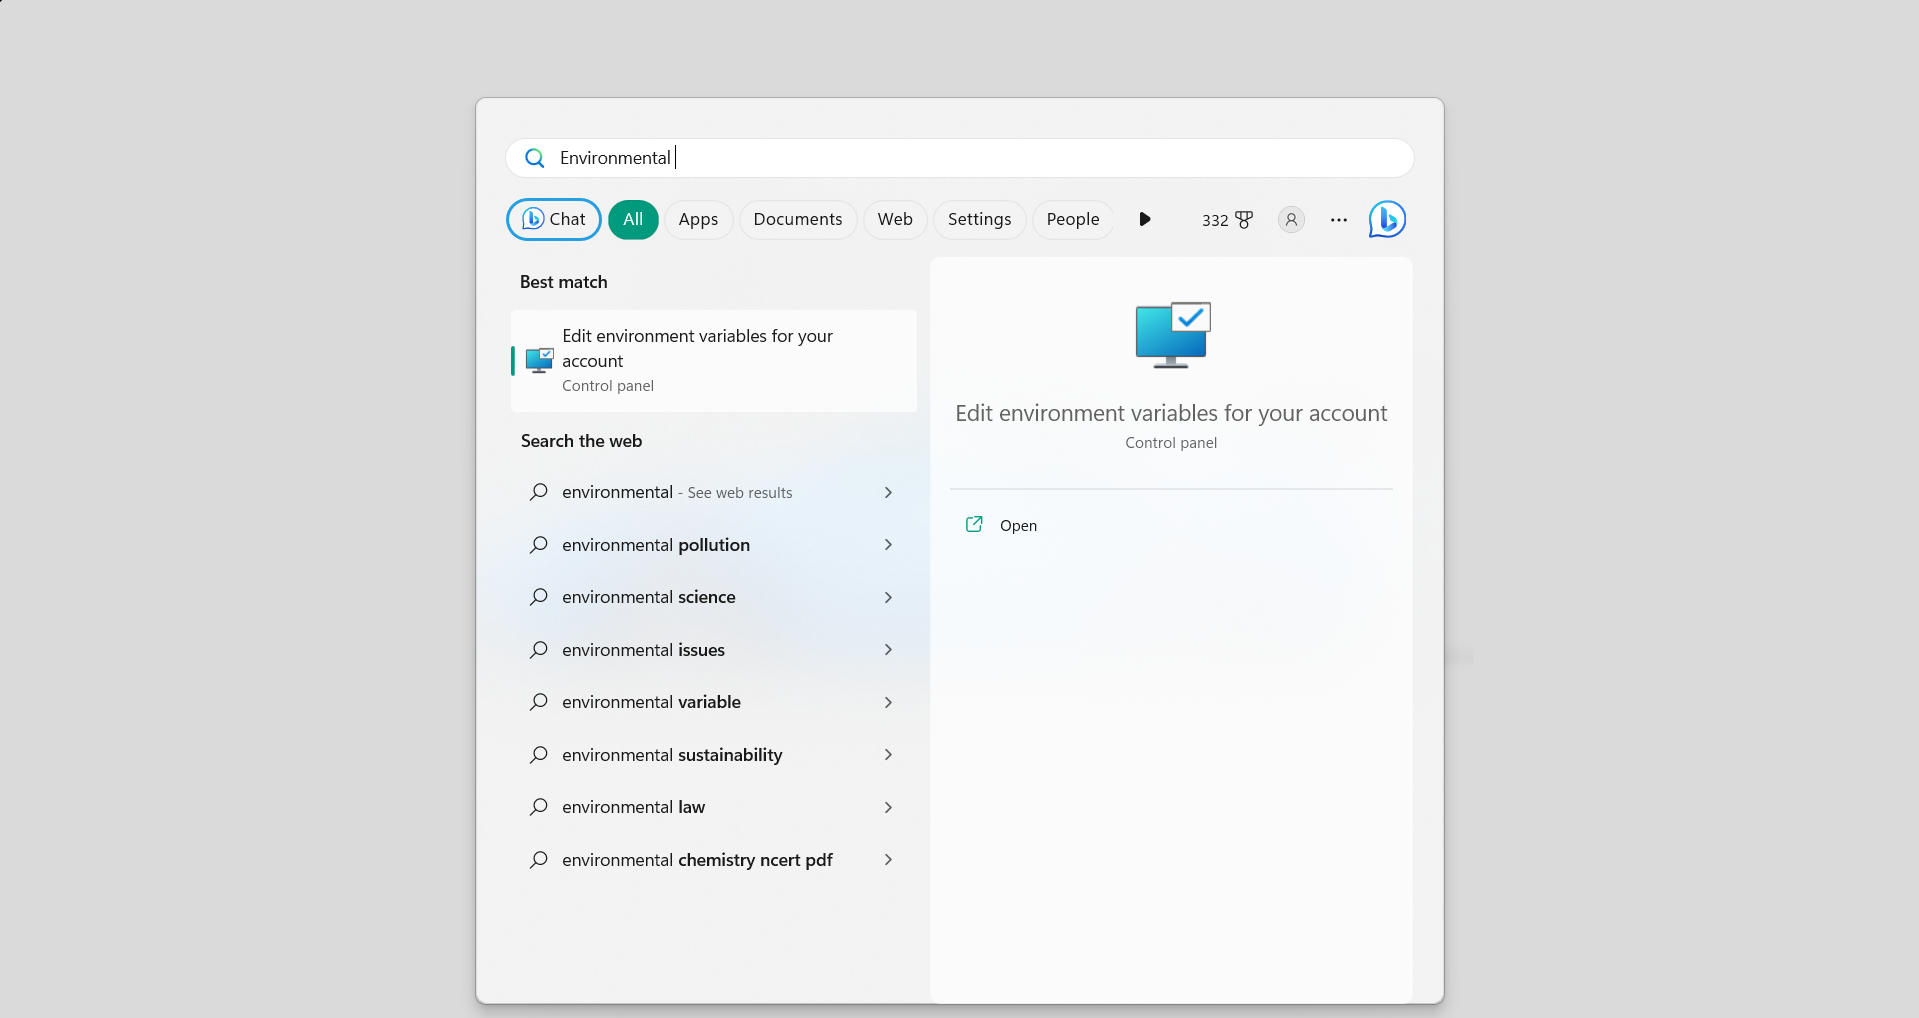Click the ellipsis for more options
Viewport: 1919px width, 1018px height.
point(1337,219)
